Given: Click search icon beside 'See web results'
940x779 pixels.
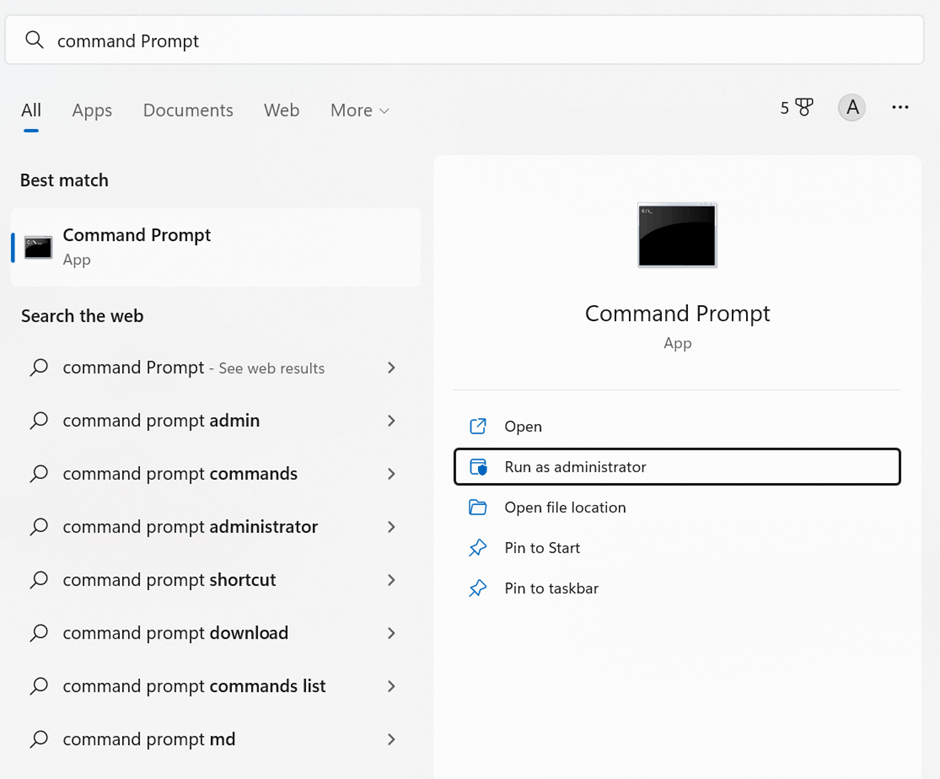Looking at the screenshot, I should [x=39, y=367].
